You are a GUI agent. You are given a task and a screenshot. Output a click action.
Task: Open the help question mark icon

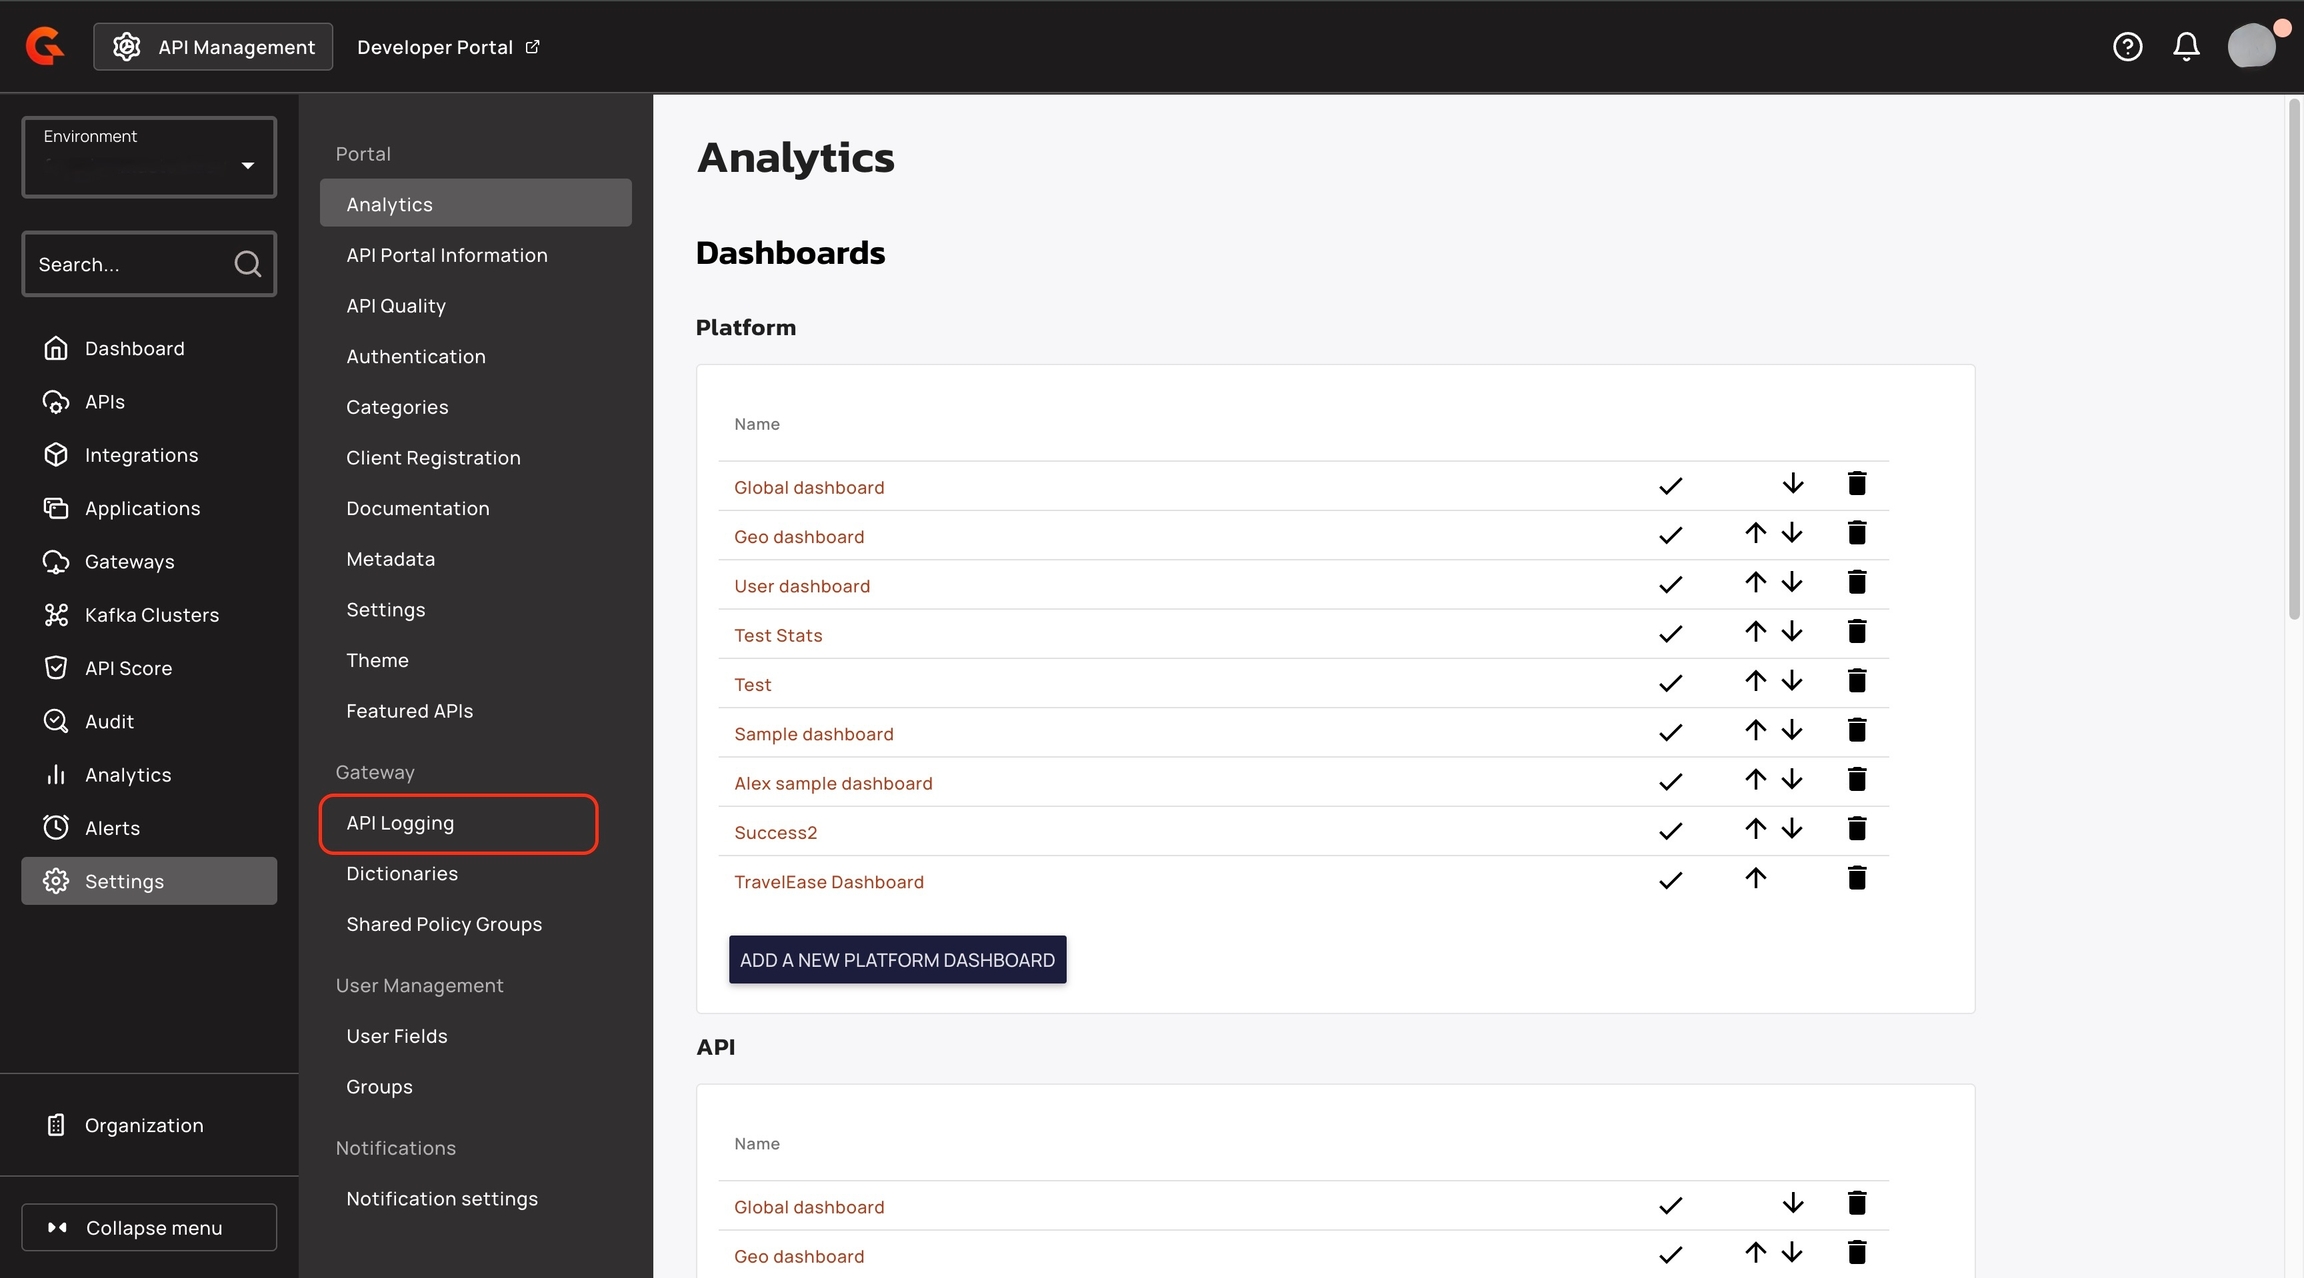click(x=2127, y=47)
